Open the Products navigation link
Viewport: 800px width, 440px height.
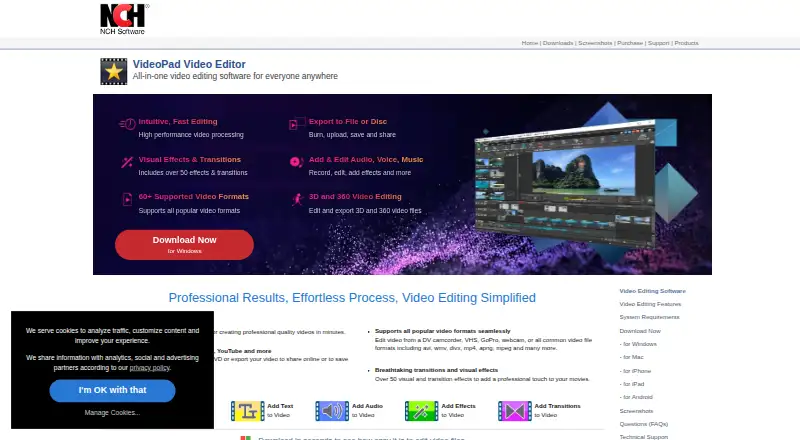[686, 43]
